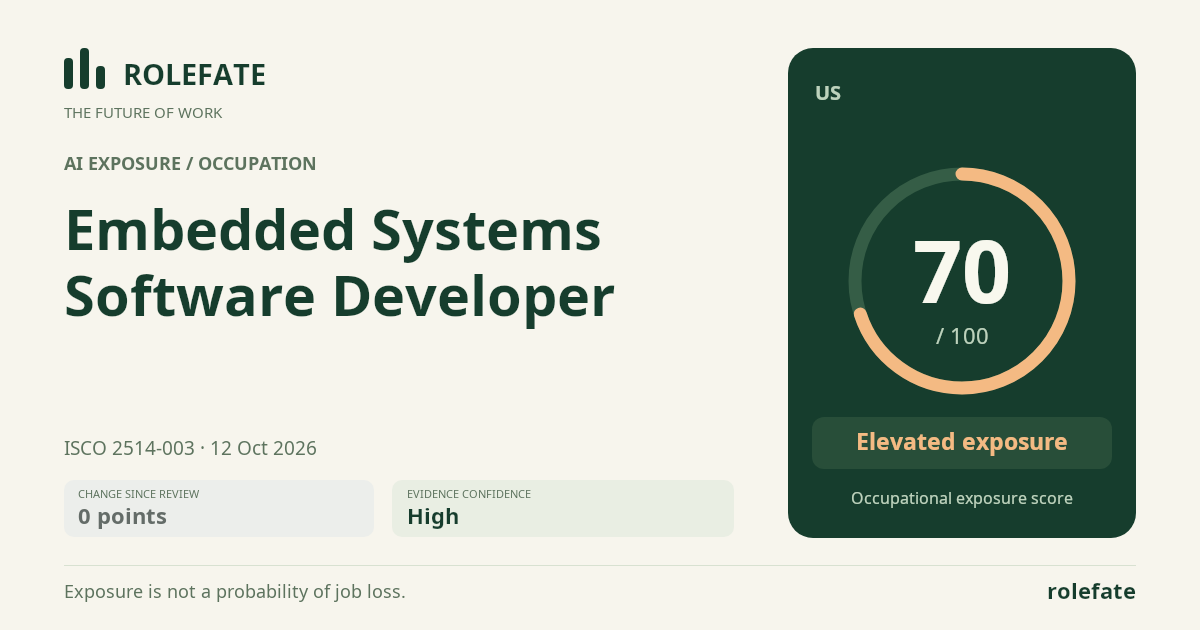1200x630 pixels.
Task: Click the CHANGE SINCE REVIEW label
Action: point(138,494)
